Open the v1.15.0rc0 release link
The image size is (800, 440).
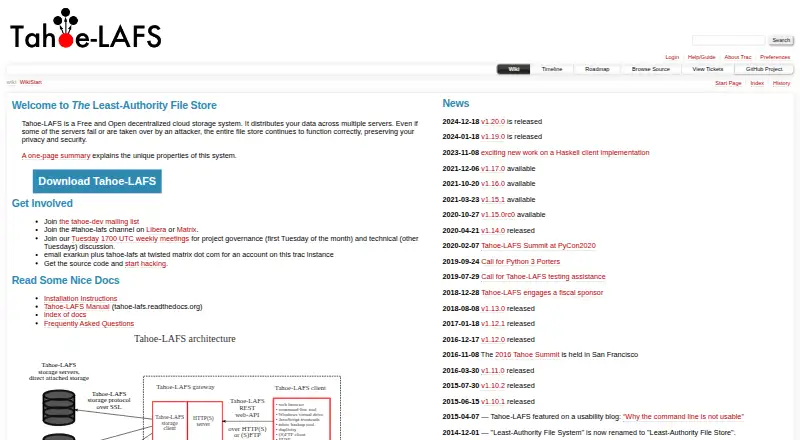point(498,215)
